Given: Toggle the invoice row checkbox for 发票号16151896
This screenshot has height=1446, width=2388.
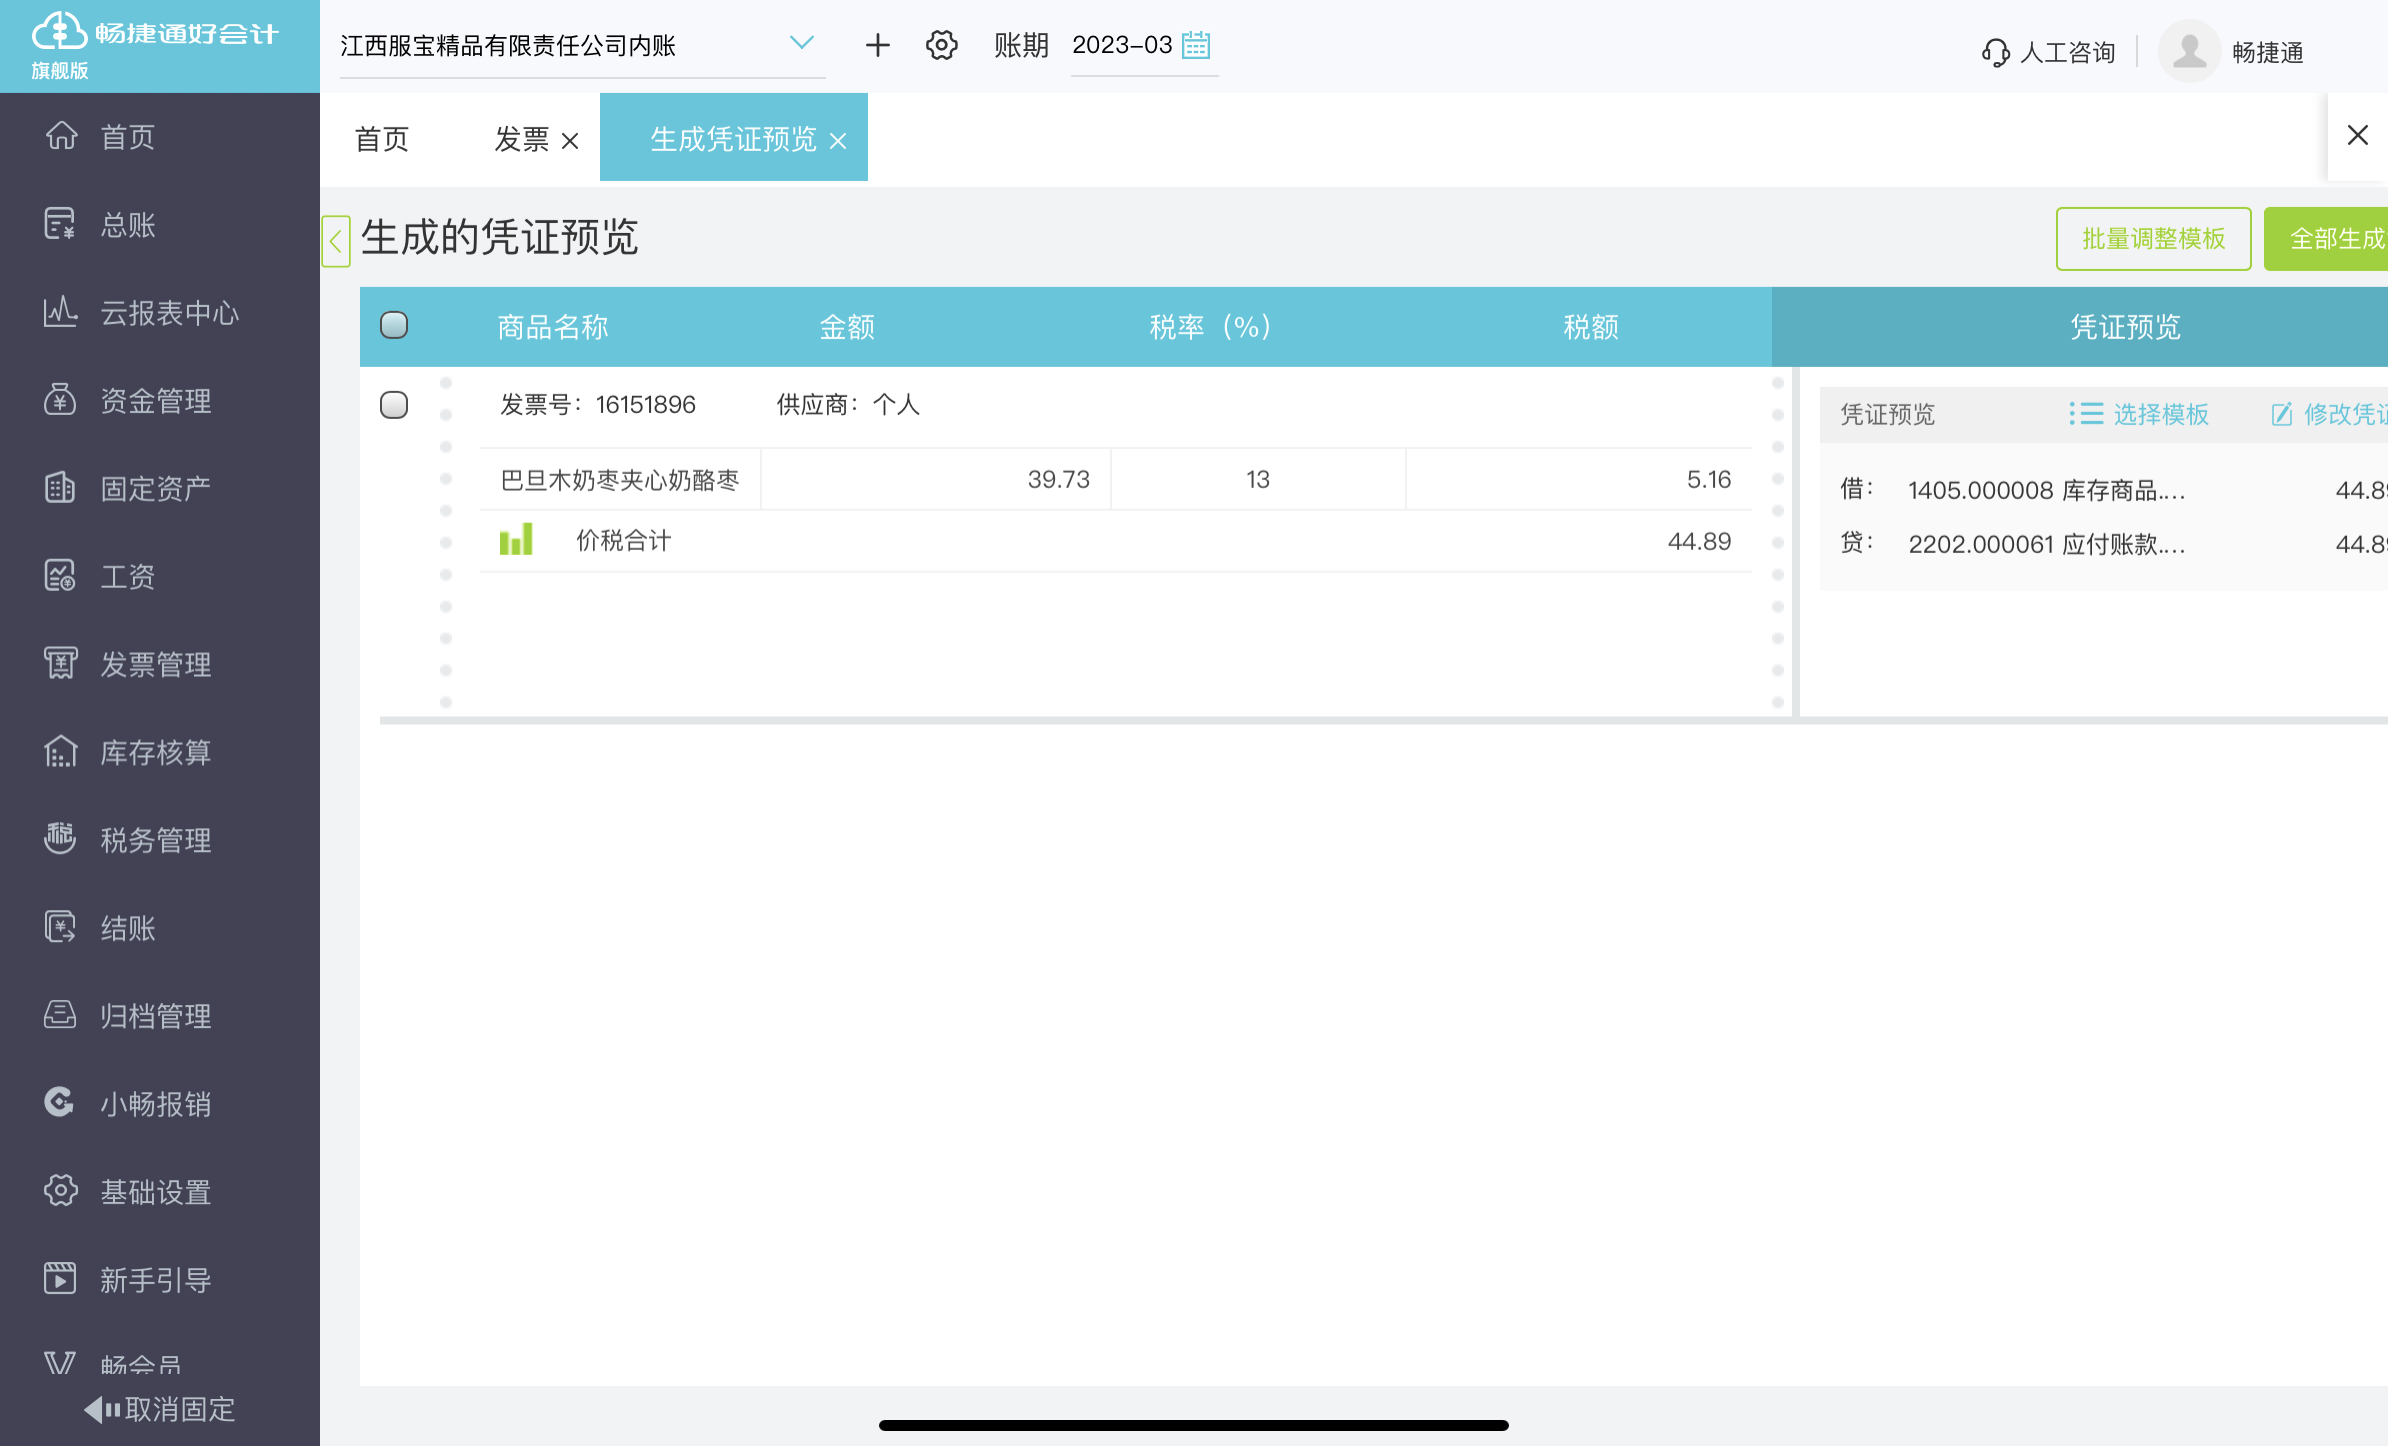Looking at the screenshot, I should (396, 404).
